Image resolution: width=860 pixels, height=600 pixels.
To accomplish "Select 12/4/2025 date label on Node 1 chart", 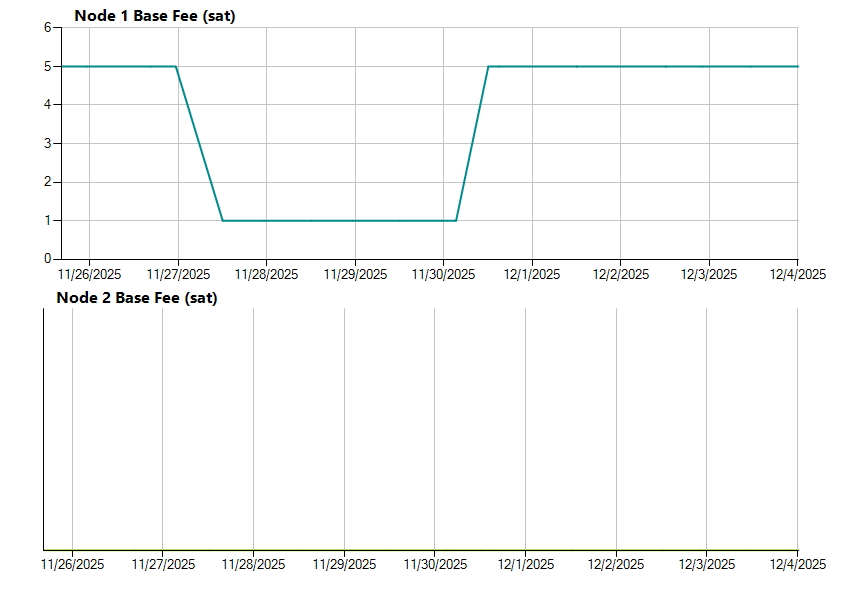I will 797,274.
